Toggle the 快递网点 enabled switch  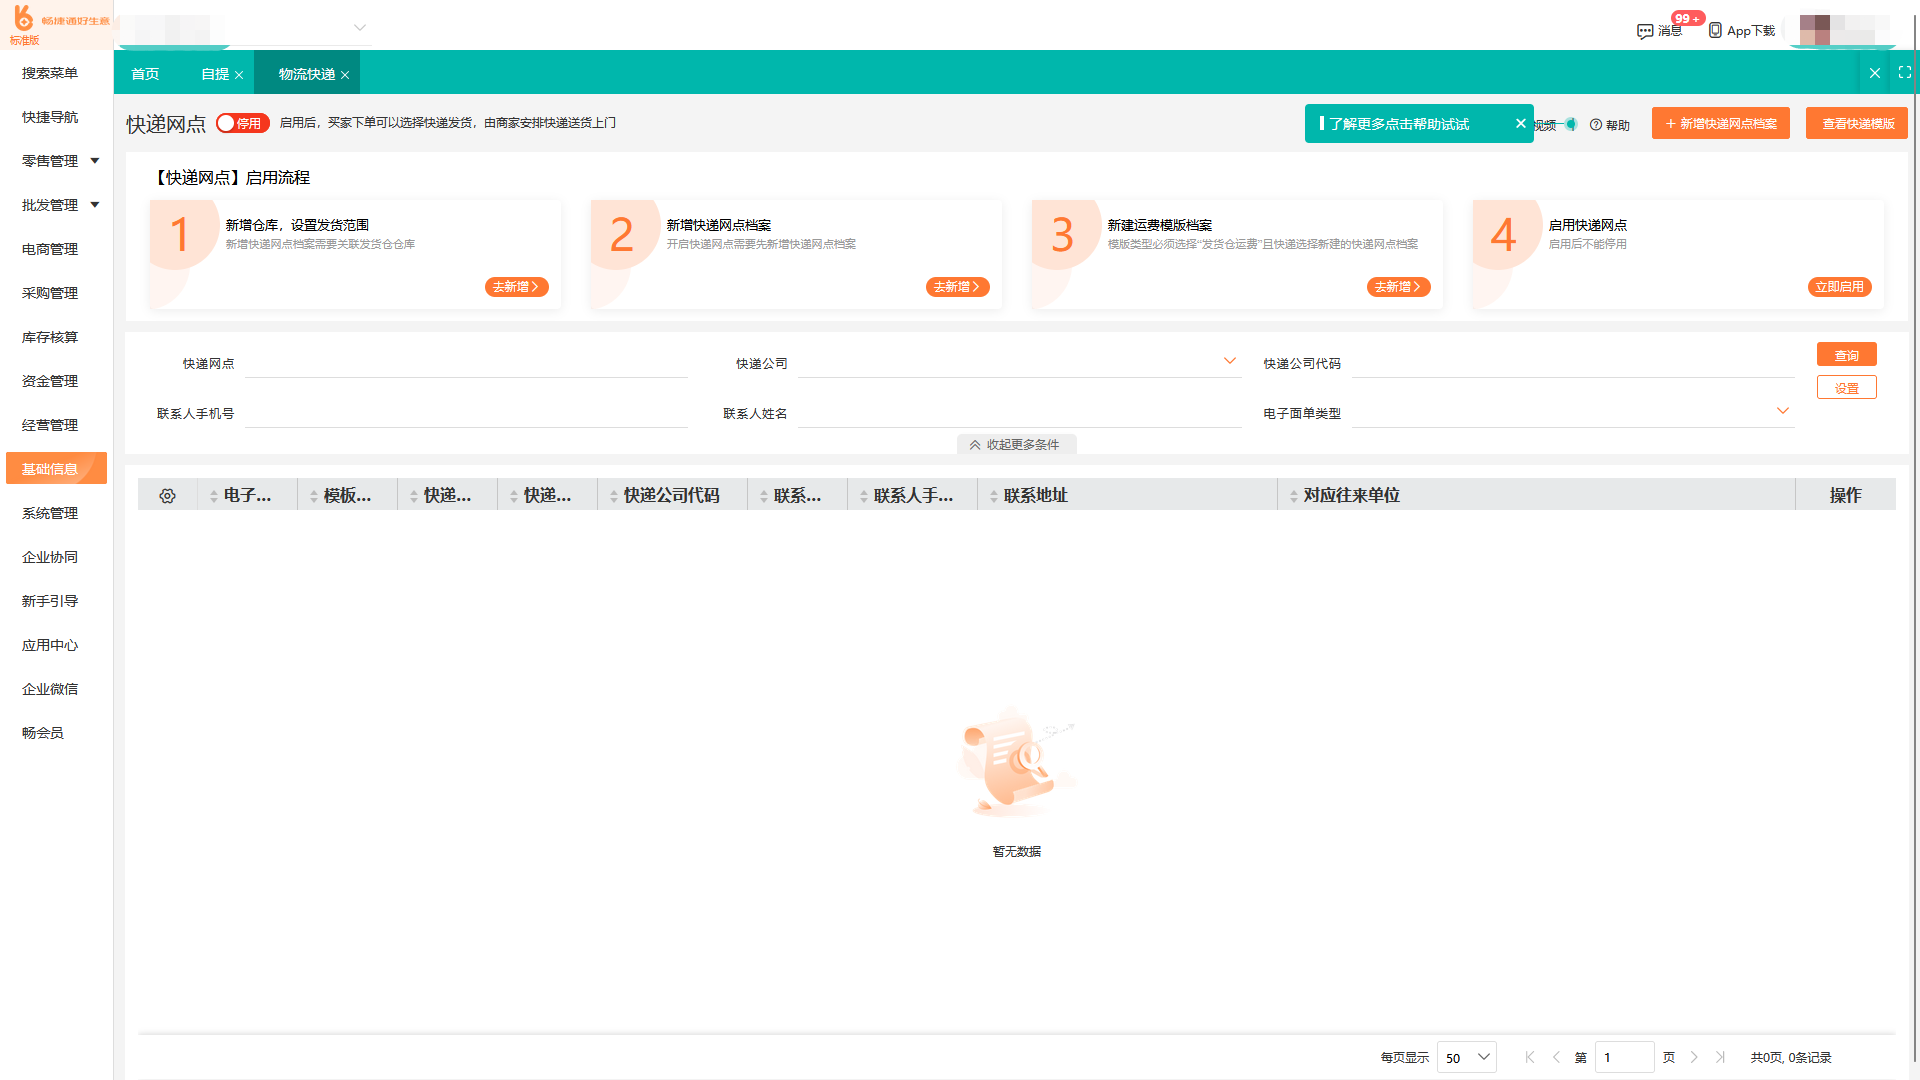coord(244,121)
